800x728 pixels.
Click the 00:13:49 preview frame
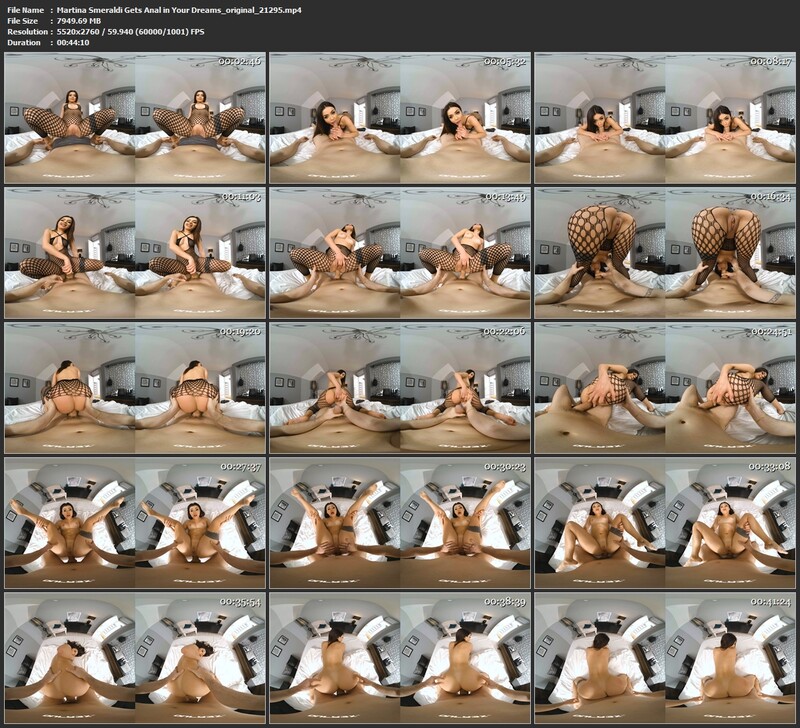click(x=400, y=253)
